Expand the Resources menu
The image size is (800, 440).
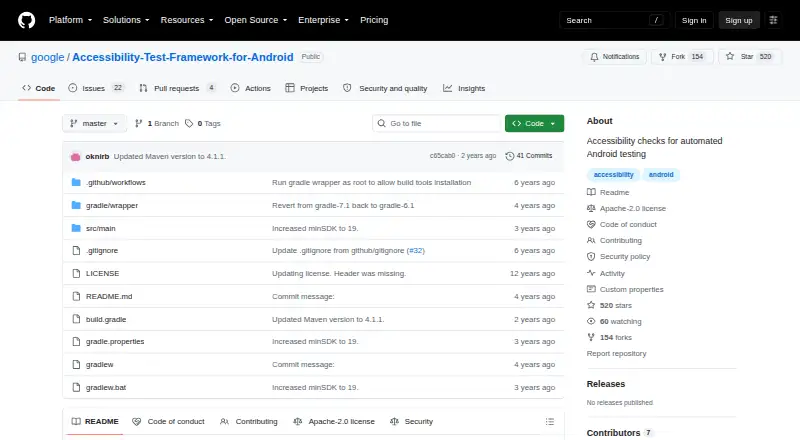point(187,20)
